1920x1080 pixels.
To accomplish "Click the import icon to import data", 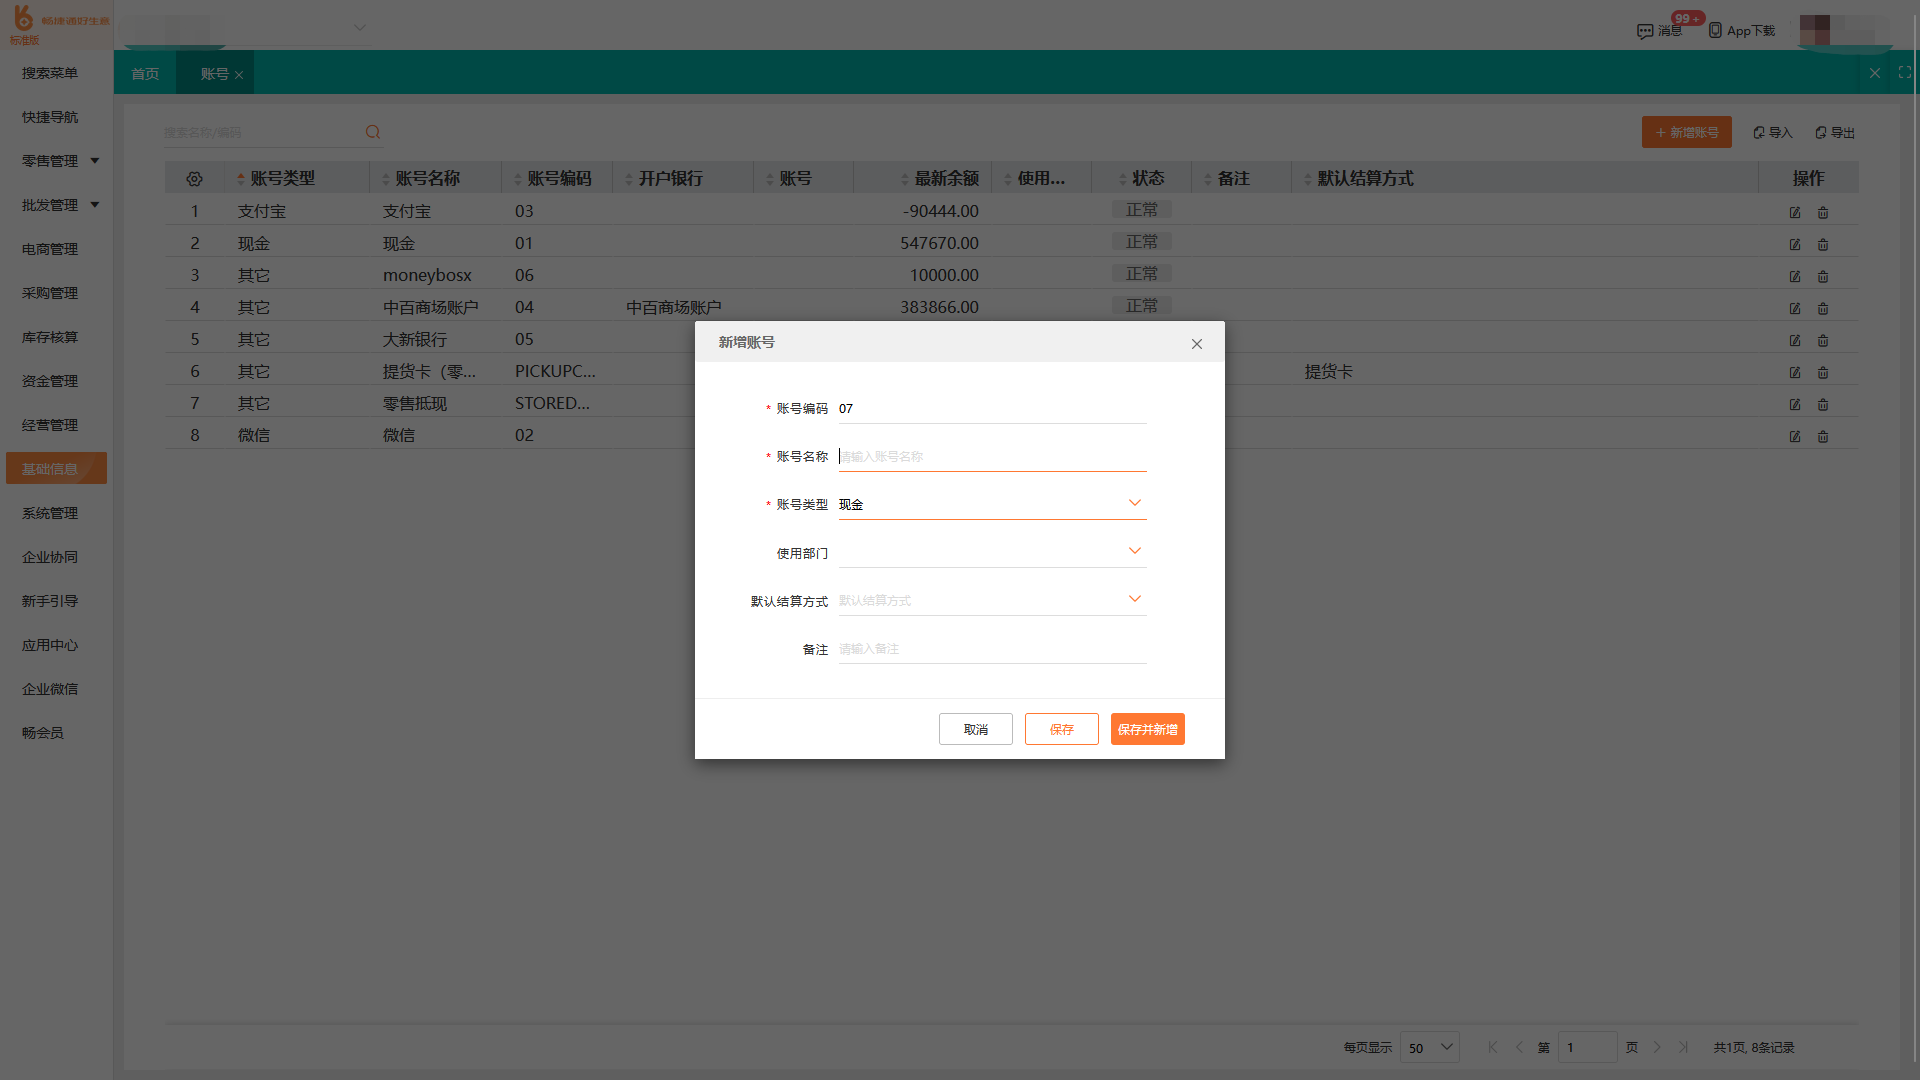I will tap(1771, 131).
